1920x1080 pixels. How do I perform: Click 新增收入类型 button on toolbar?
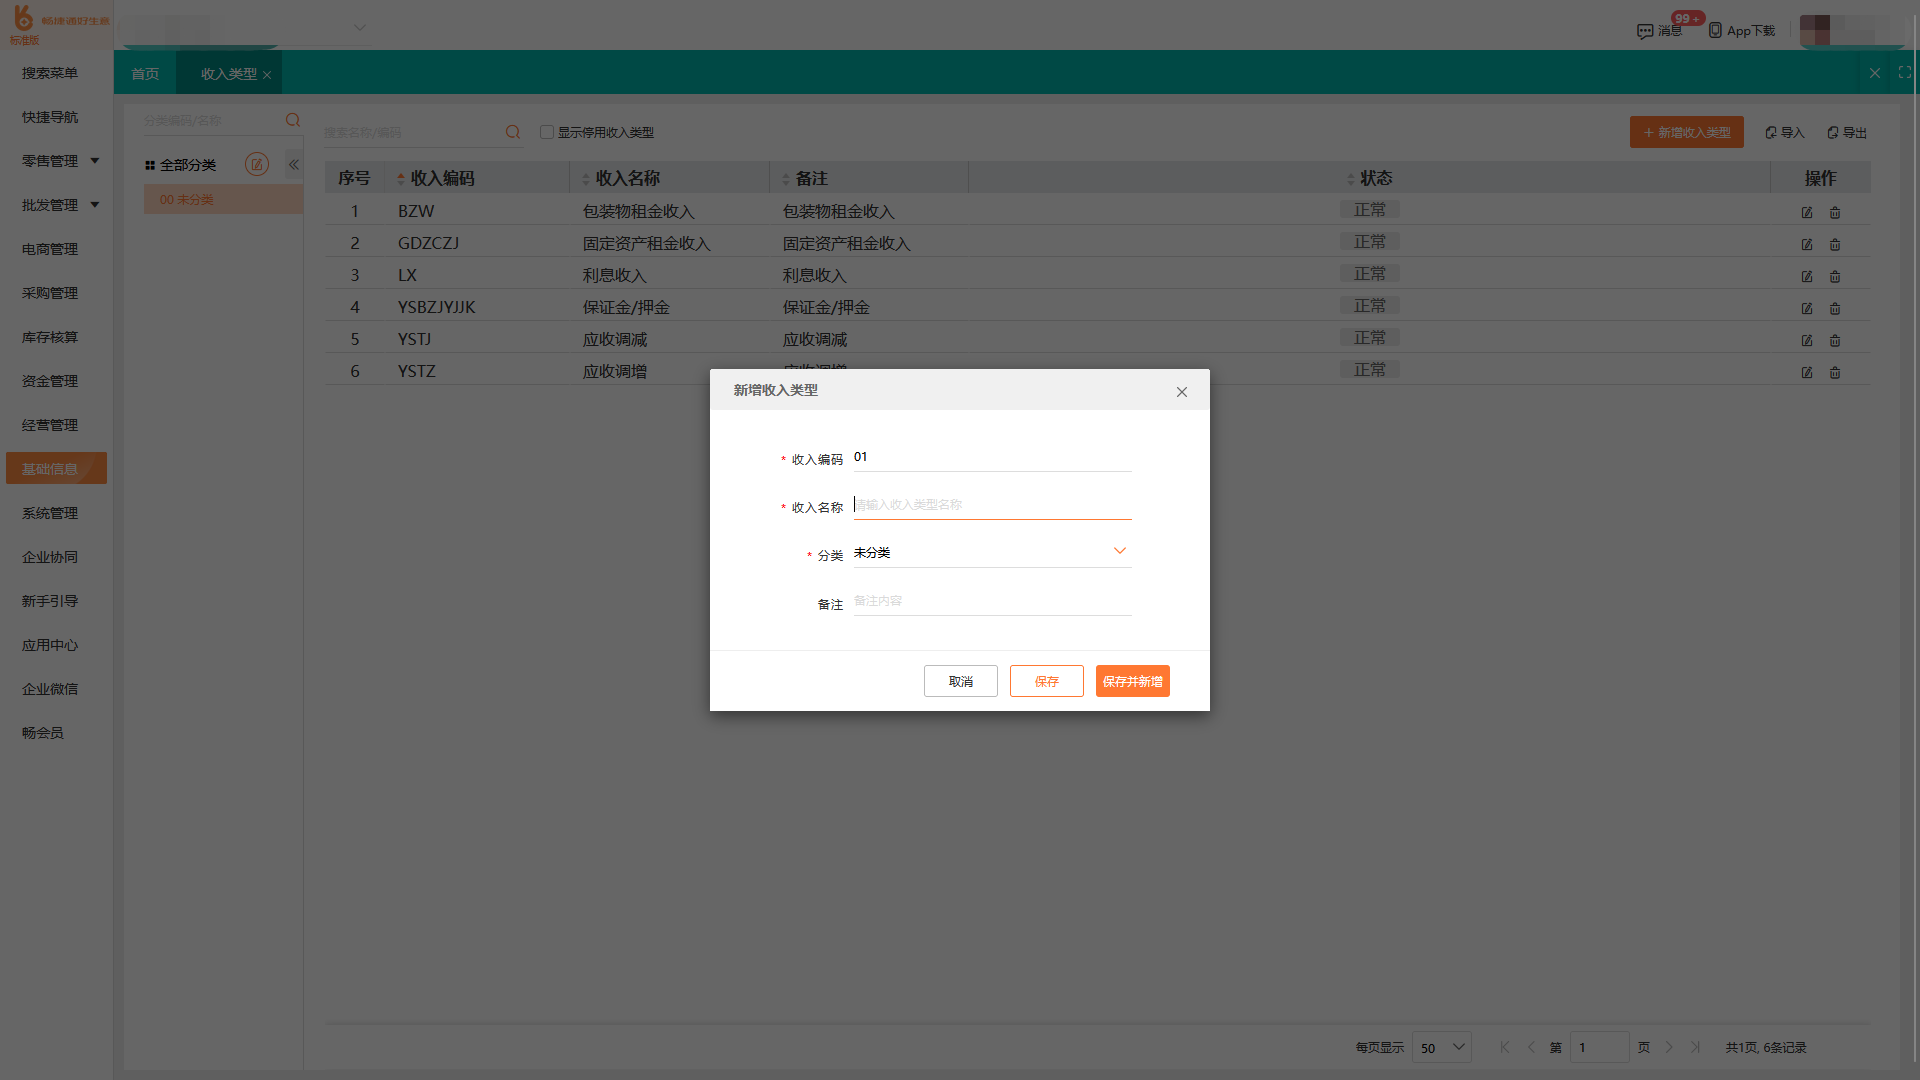click(x=1687, y=132)
